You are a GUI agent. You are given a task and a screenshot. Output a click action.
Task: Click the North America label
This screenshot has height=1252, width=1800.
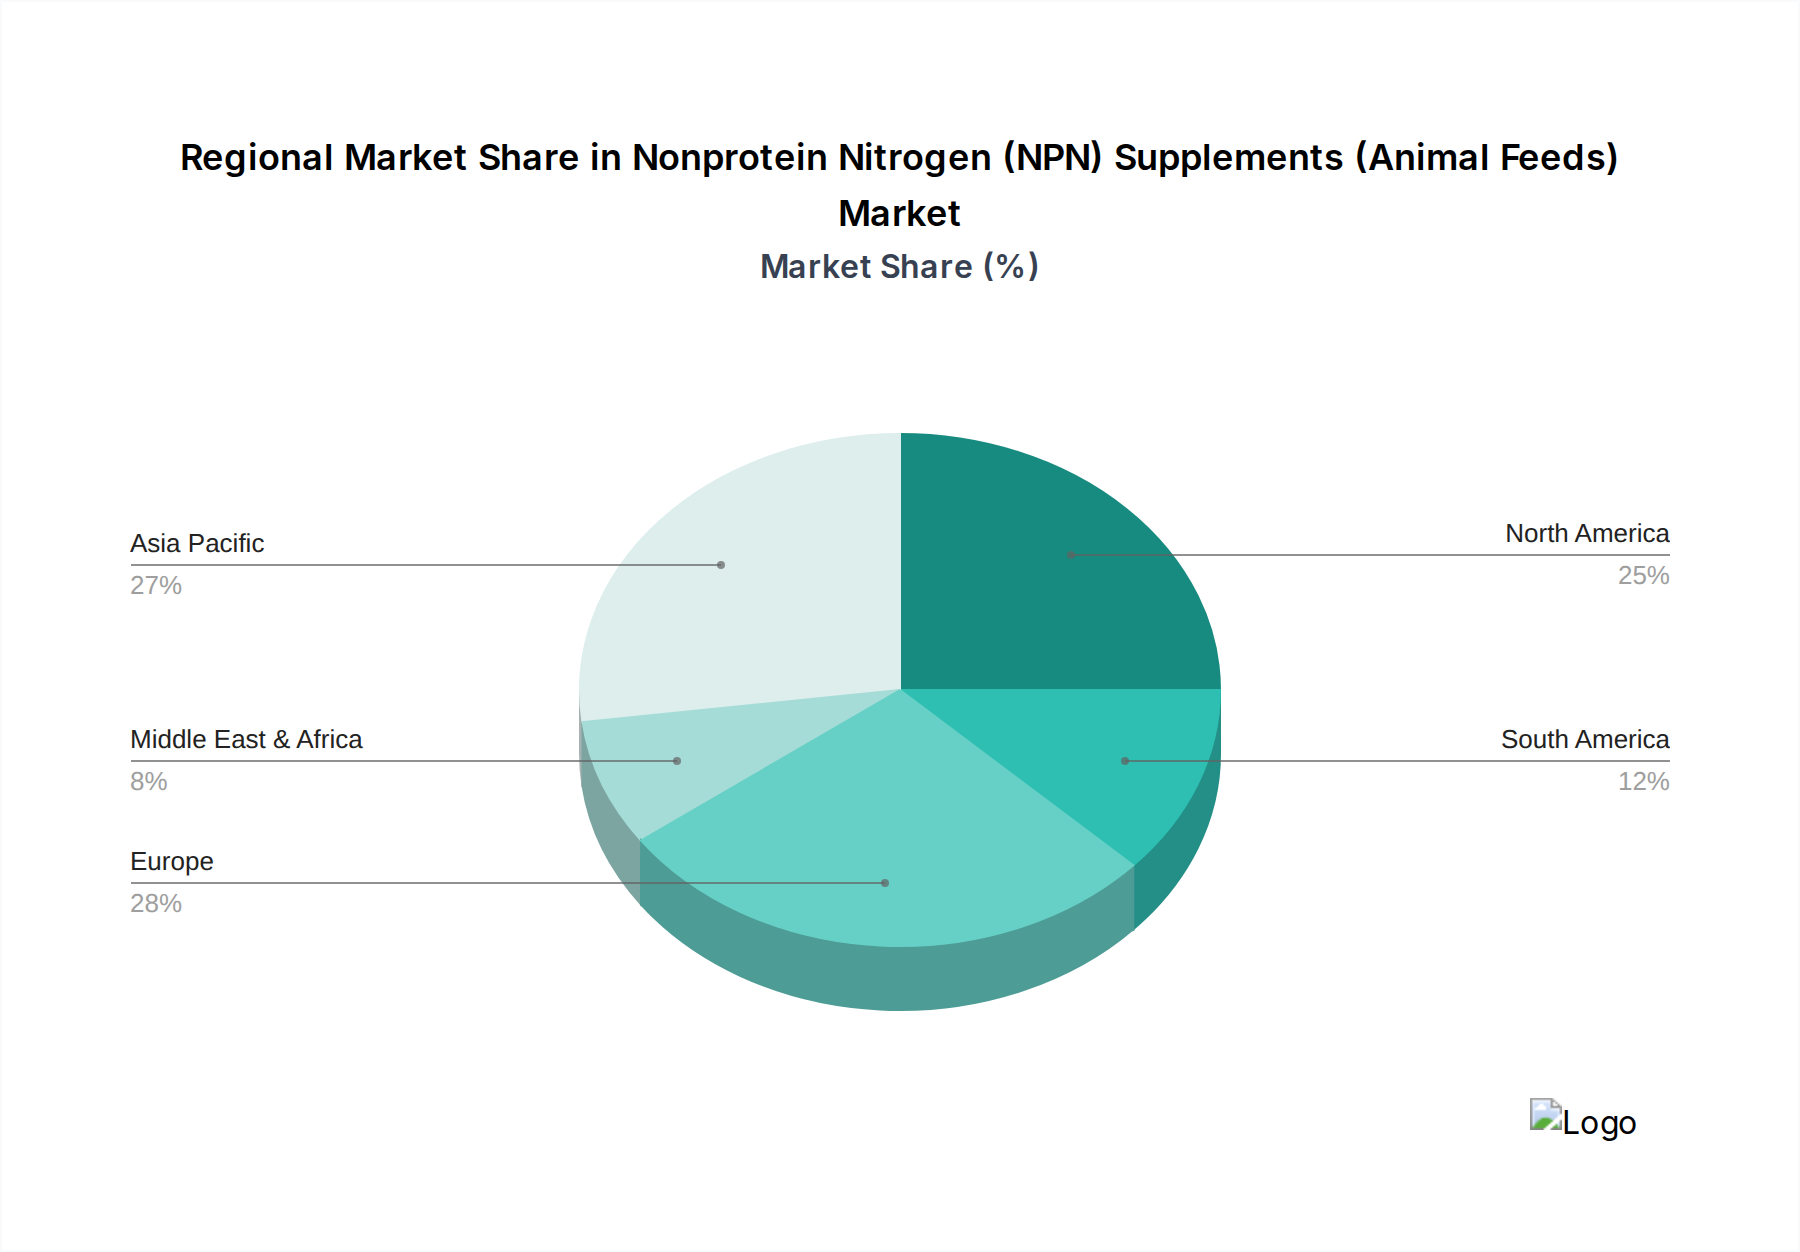click(x=1586, y=534)
